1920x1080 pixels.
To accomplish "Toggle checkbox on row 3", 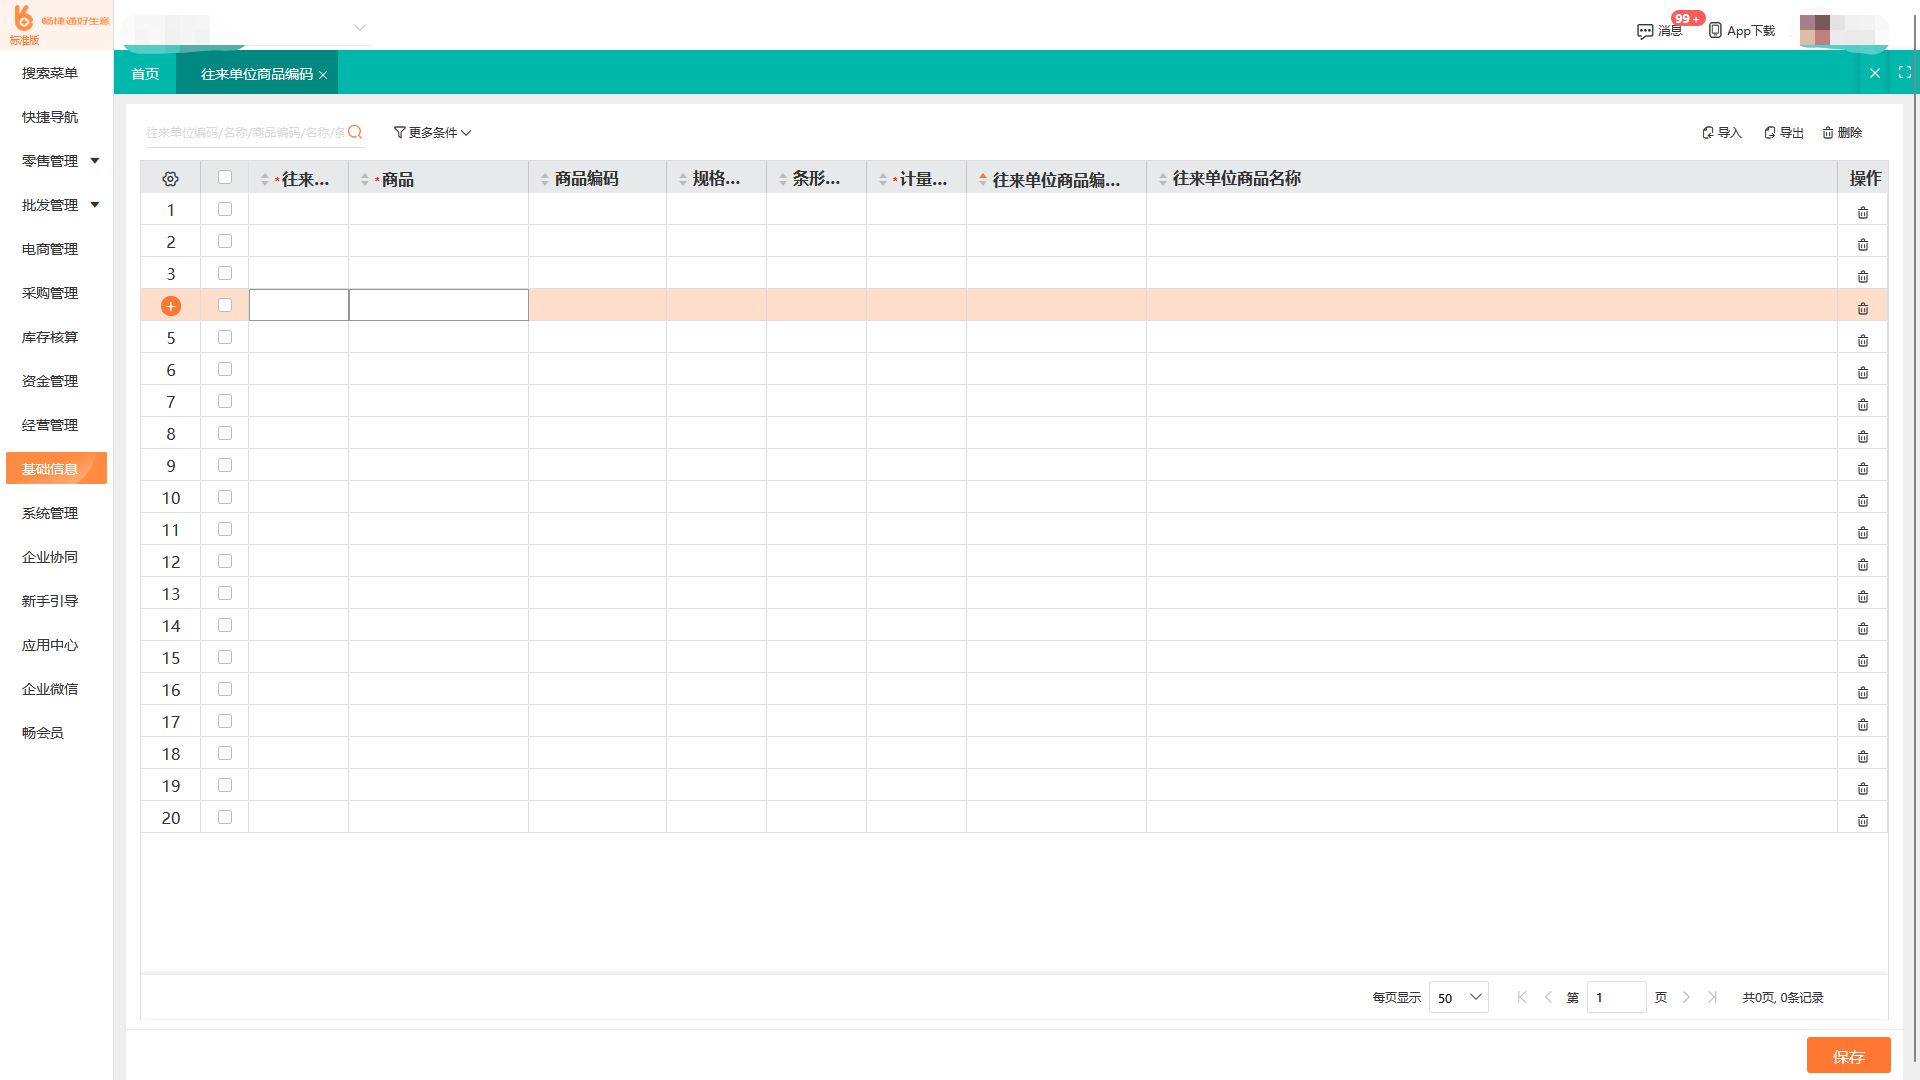I will tap(224, 273).
